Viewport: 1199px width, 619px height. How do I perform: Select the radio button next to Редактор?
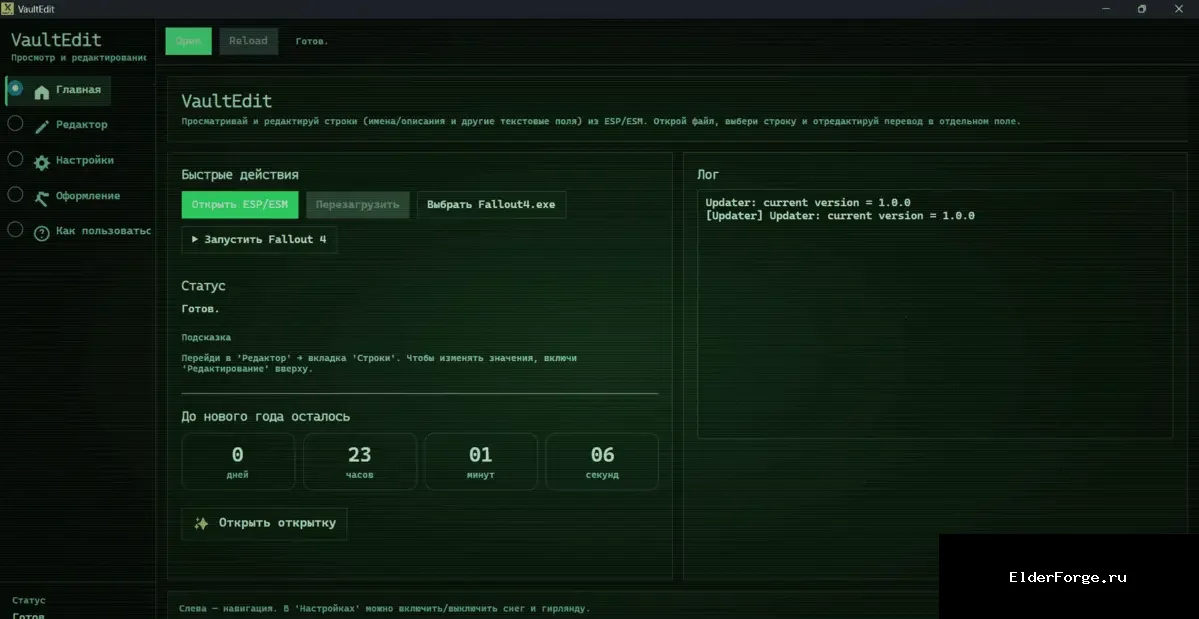15,124
